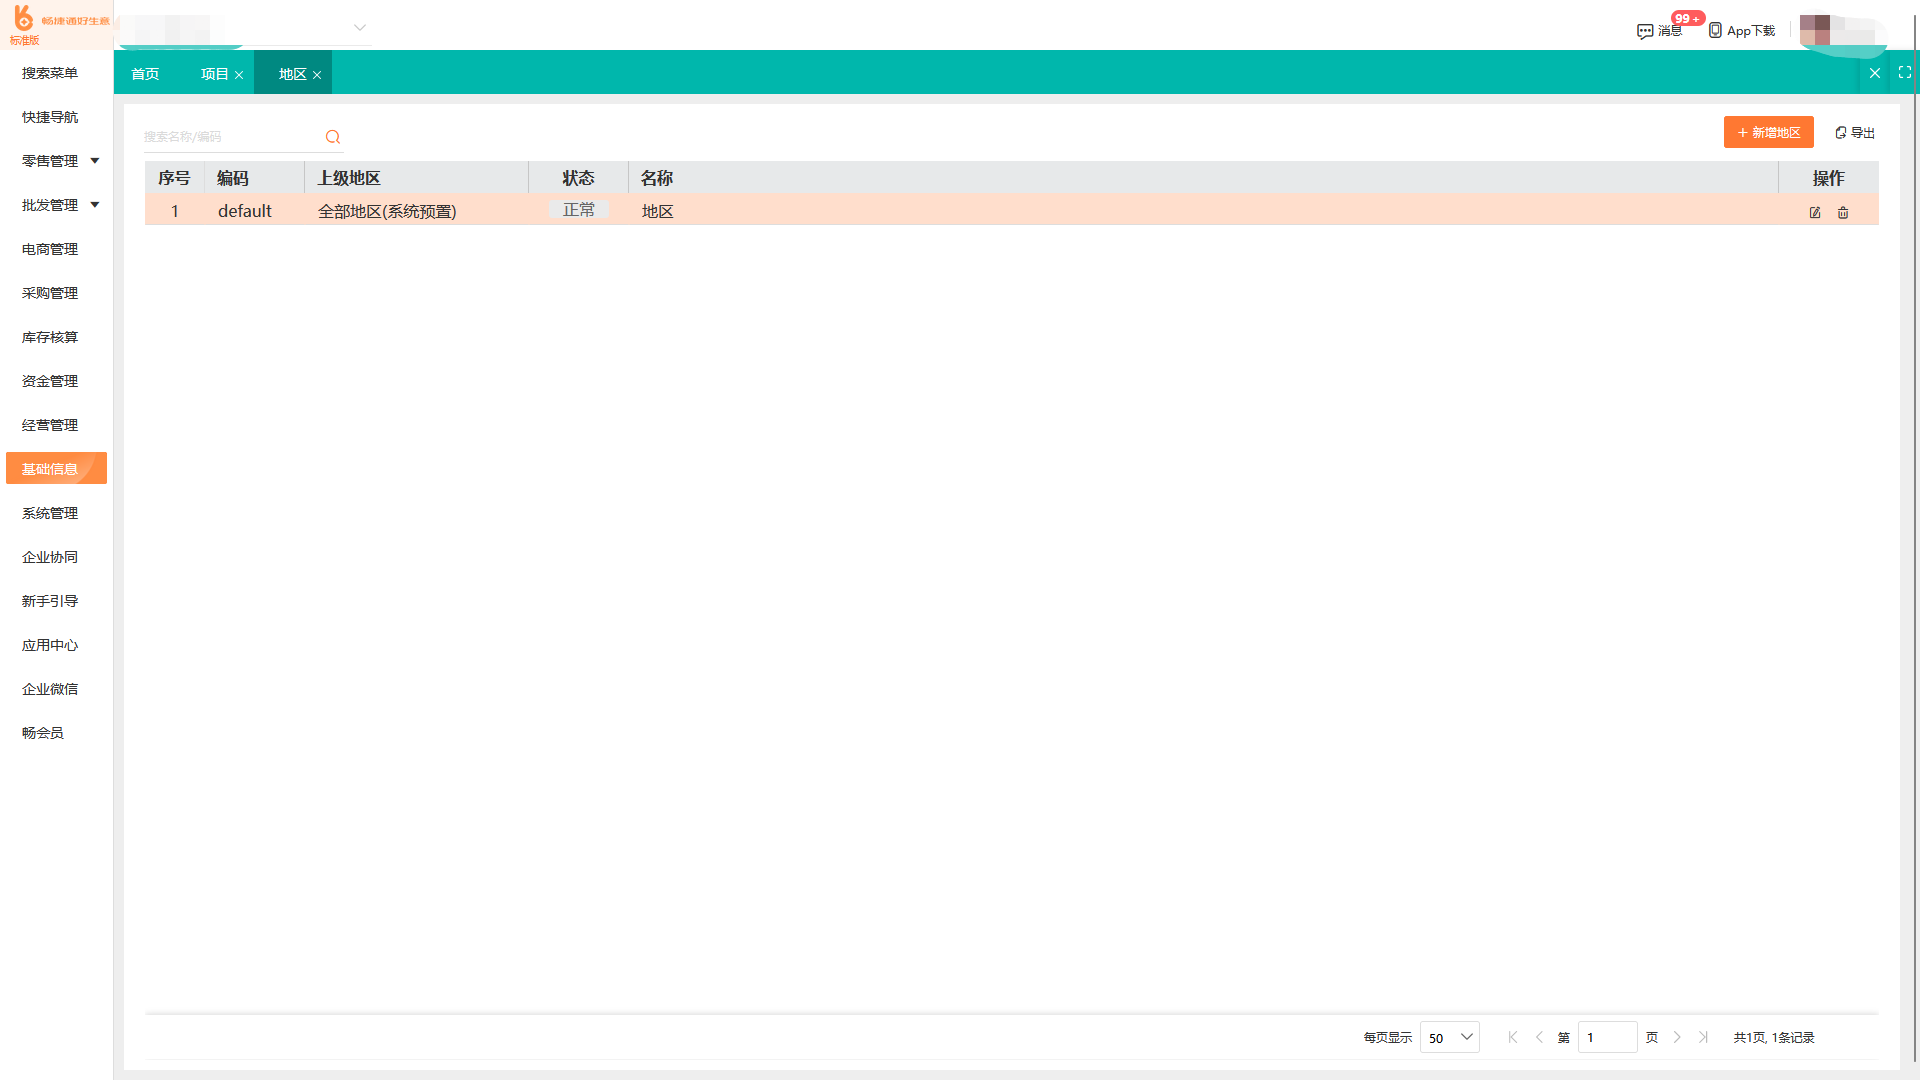This screenshot has height=1080, width=1920.
Task: Click the user avatar icon top right
Action: coord(1817,29)
